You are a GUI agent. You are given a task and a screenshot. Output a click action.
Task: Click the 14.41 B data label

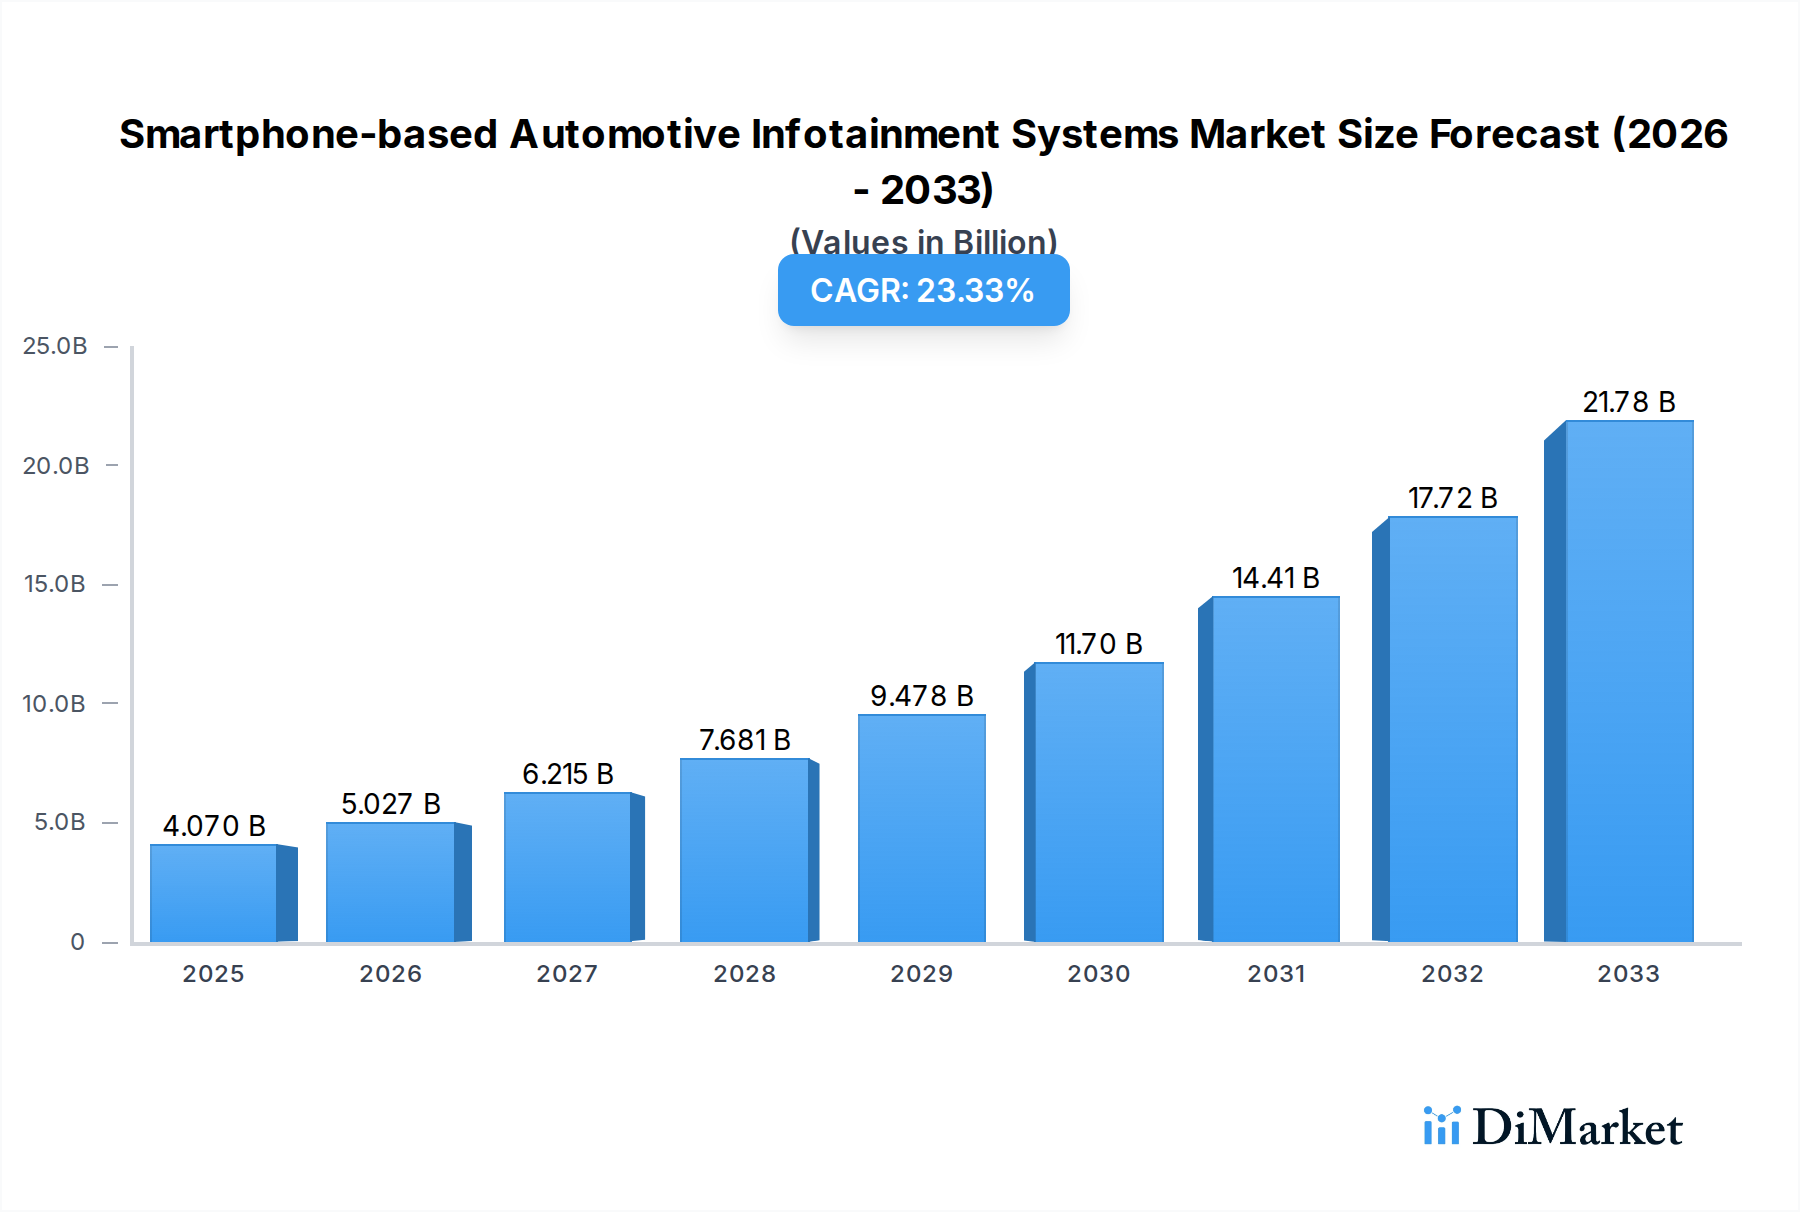(x=1275, y=576)
